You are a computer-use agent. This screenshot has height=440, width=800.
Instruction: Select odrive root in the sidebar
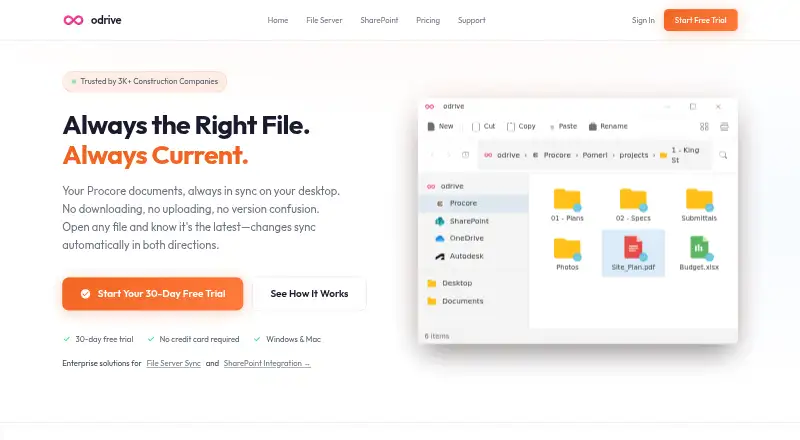[x=445, y=186]
